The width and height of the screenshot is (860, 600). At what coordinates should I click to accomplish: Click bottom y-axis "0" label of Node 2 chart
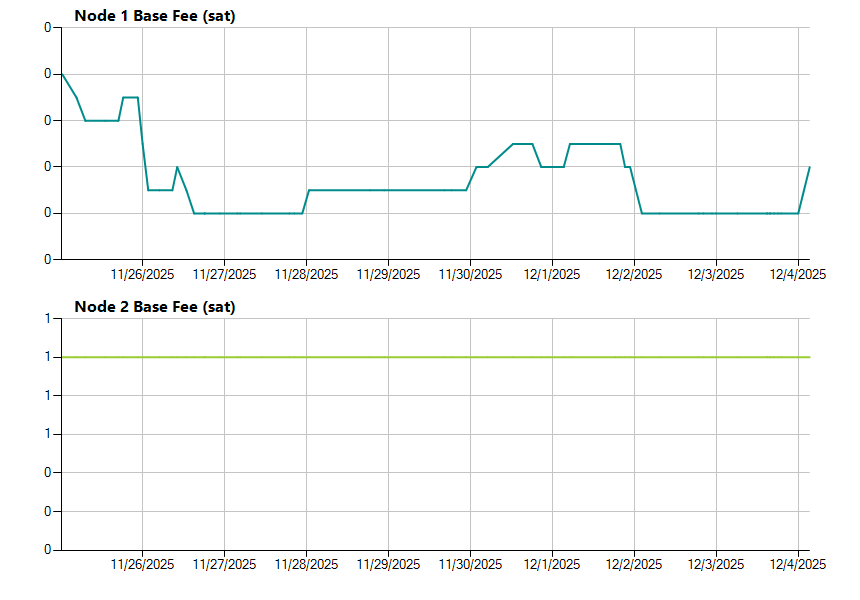click(47, 550)
